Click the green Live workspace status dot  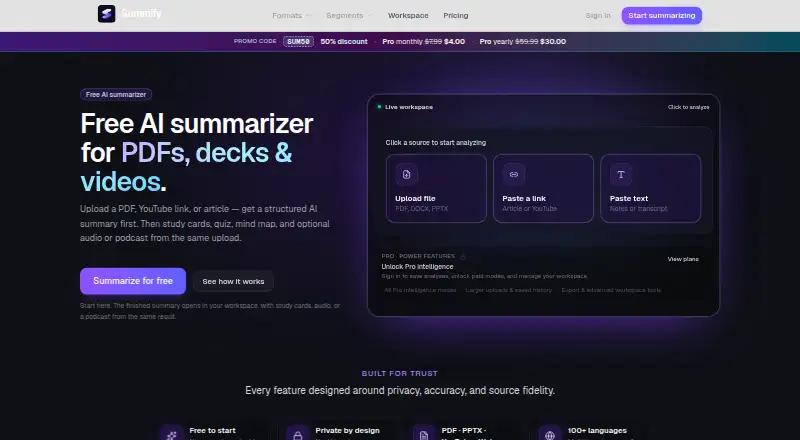tap(379, 107)
